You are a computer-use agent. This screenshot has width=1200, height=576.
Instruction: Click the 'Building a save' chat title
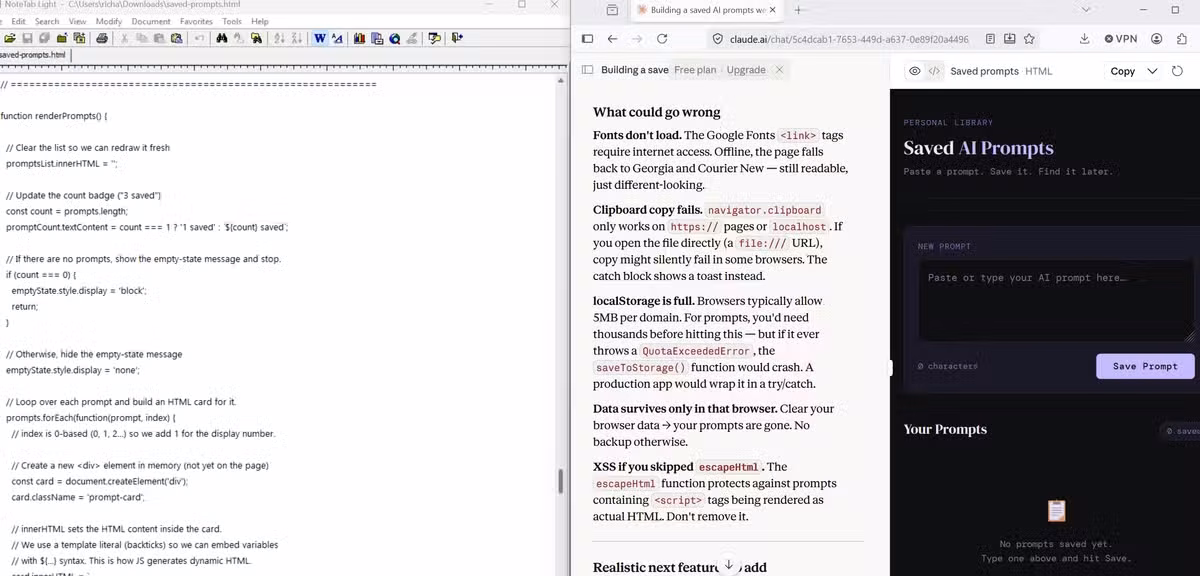pyautogui.click(x=635, y=70)
